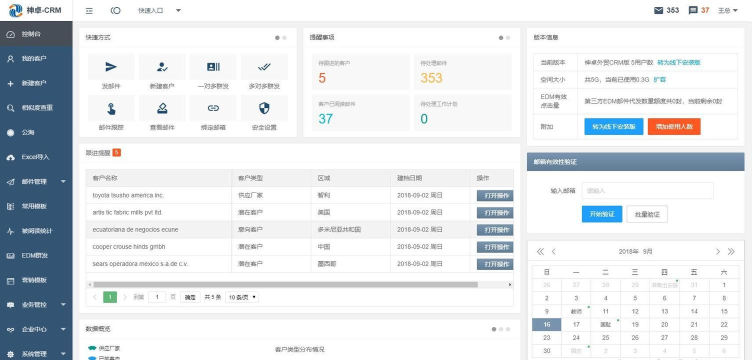
Task: Open the 10条/页 page size dropdown
Action: [x=242, y=297]
